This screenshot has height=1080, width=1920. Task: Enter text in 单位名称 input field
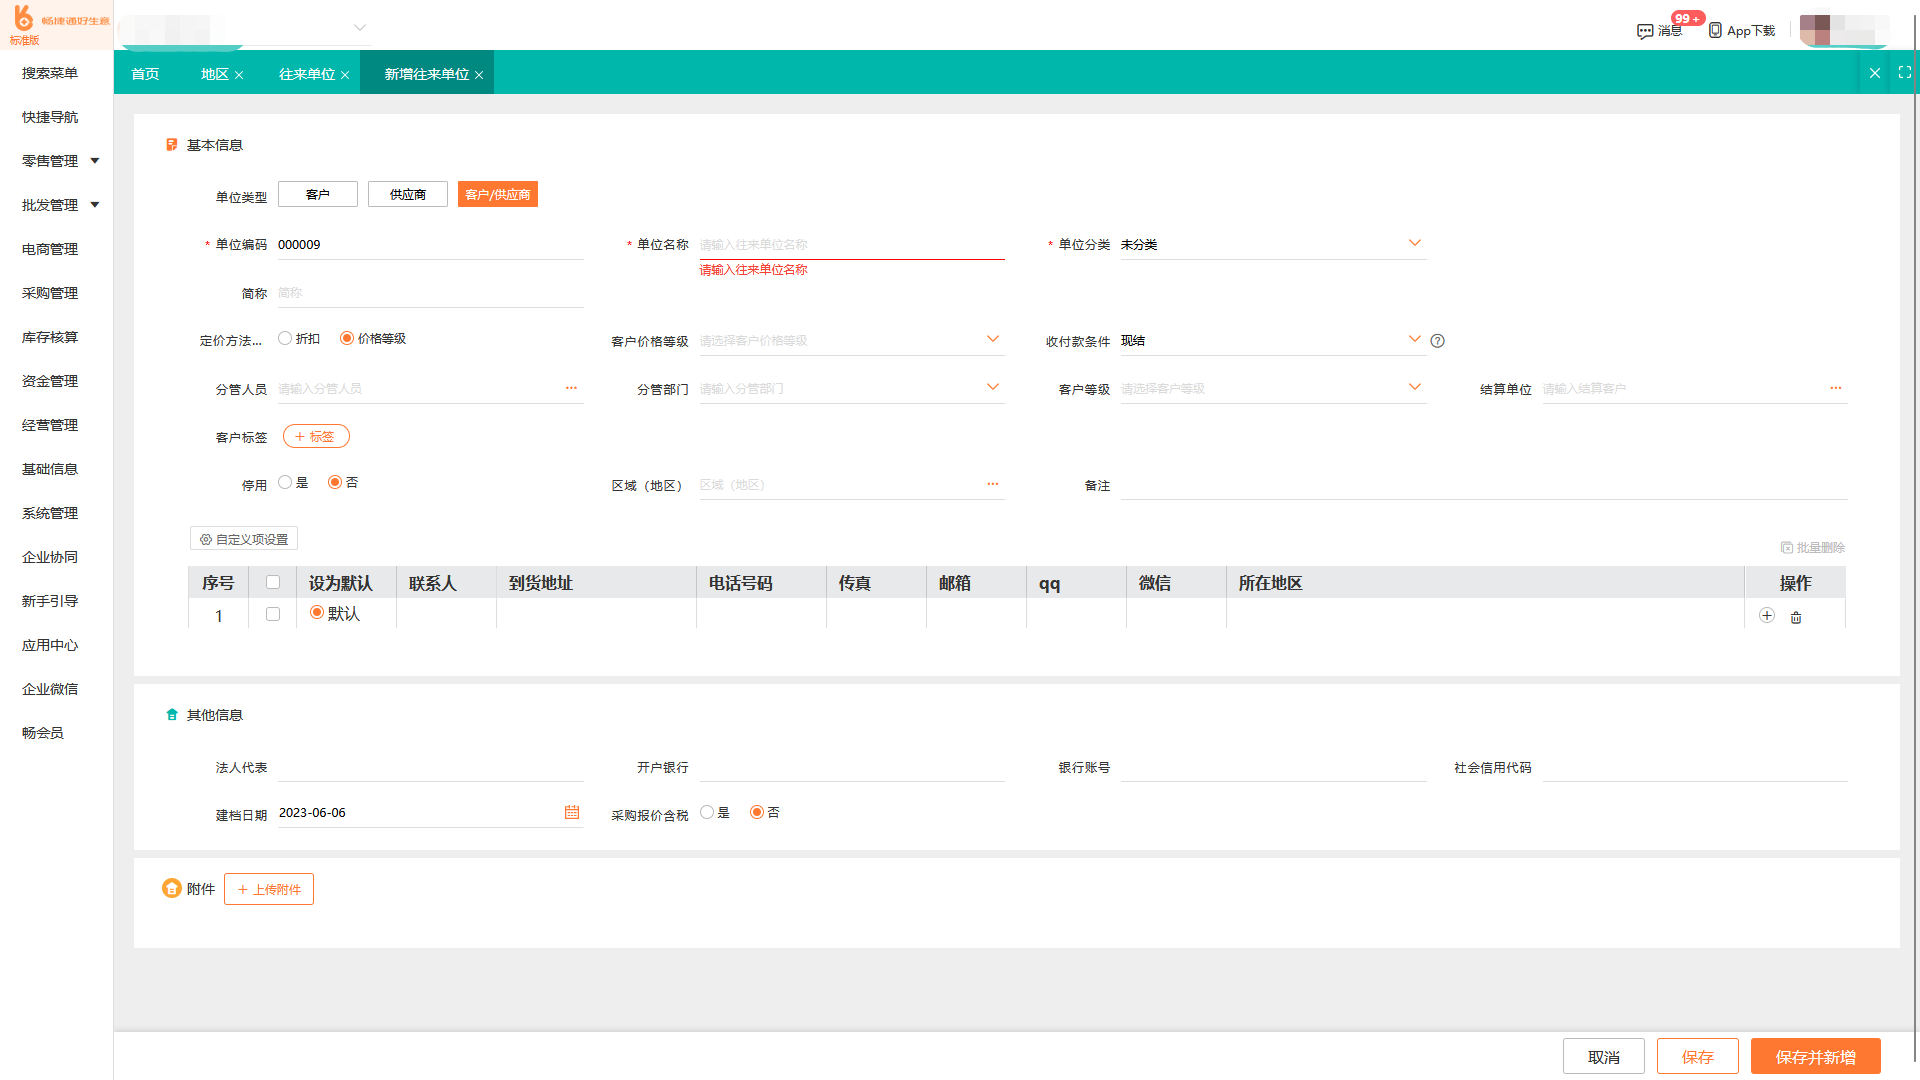click(851, 244)
